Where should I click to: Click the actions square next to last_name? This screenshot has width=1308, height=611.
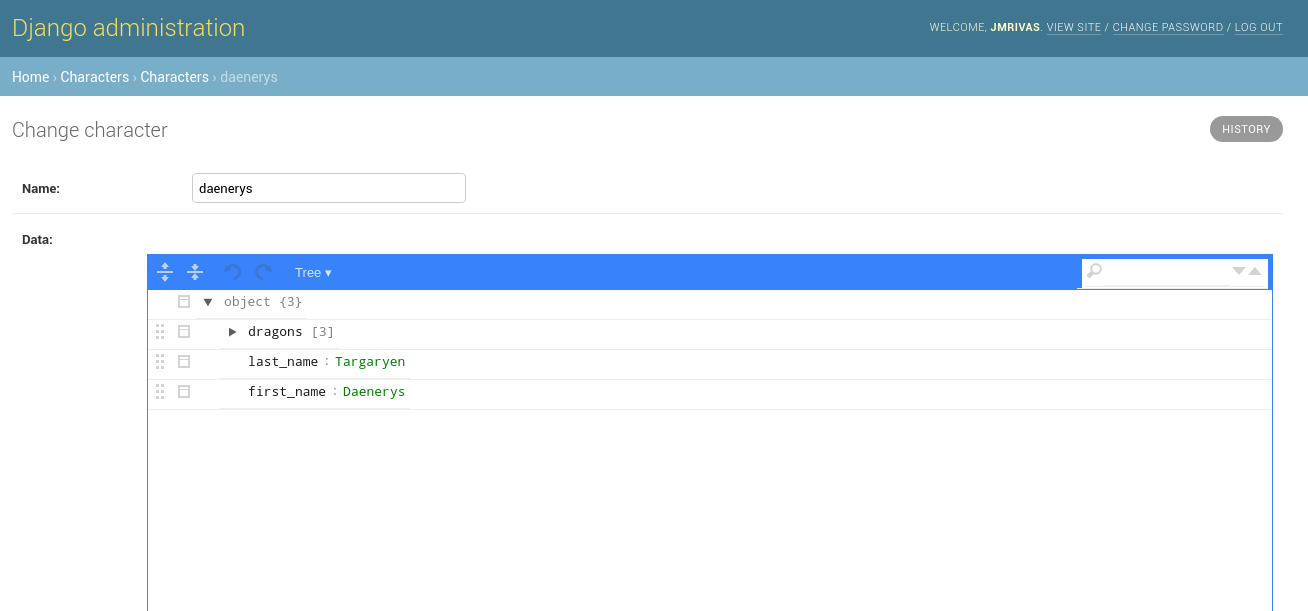tap(184, 361)
